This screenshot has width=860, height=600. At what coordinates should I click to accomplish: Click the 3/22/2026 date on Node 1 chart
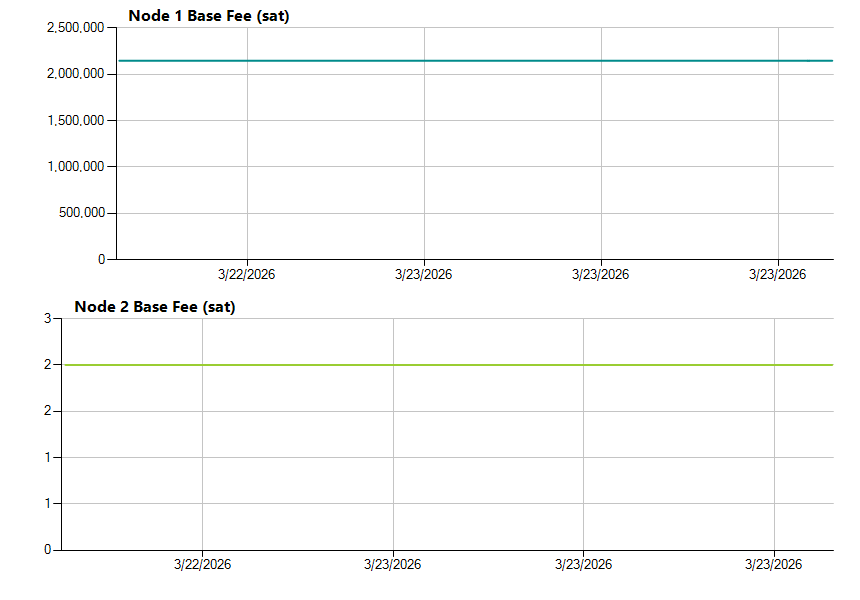coord(247,275)
